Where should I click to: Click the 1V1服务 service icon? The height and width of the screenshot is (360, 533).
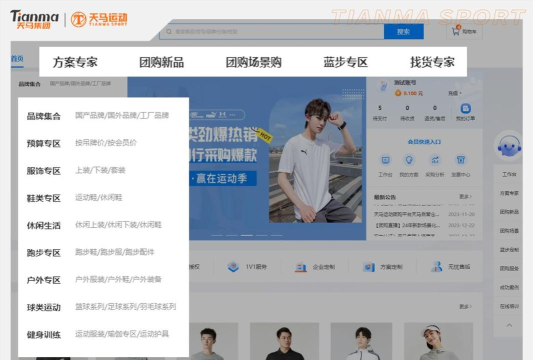(x=233, y=267)
